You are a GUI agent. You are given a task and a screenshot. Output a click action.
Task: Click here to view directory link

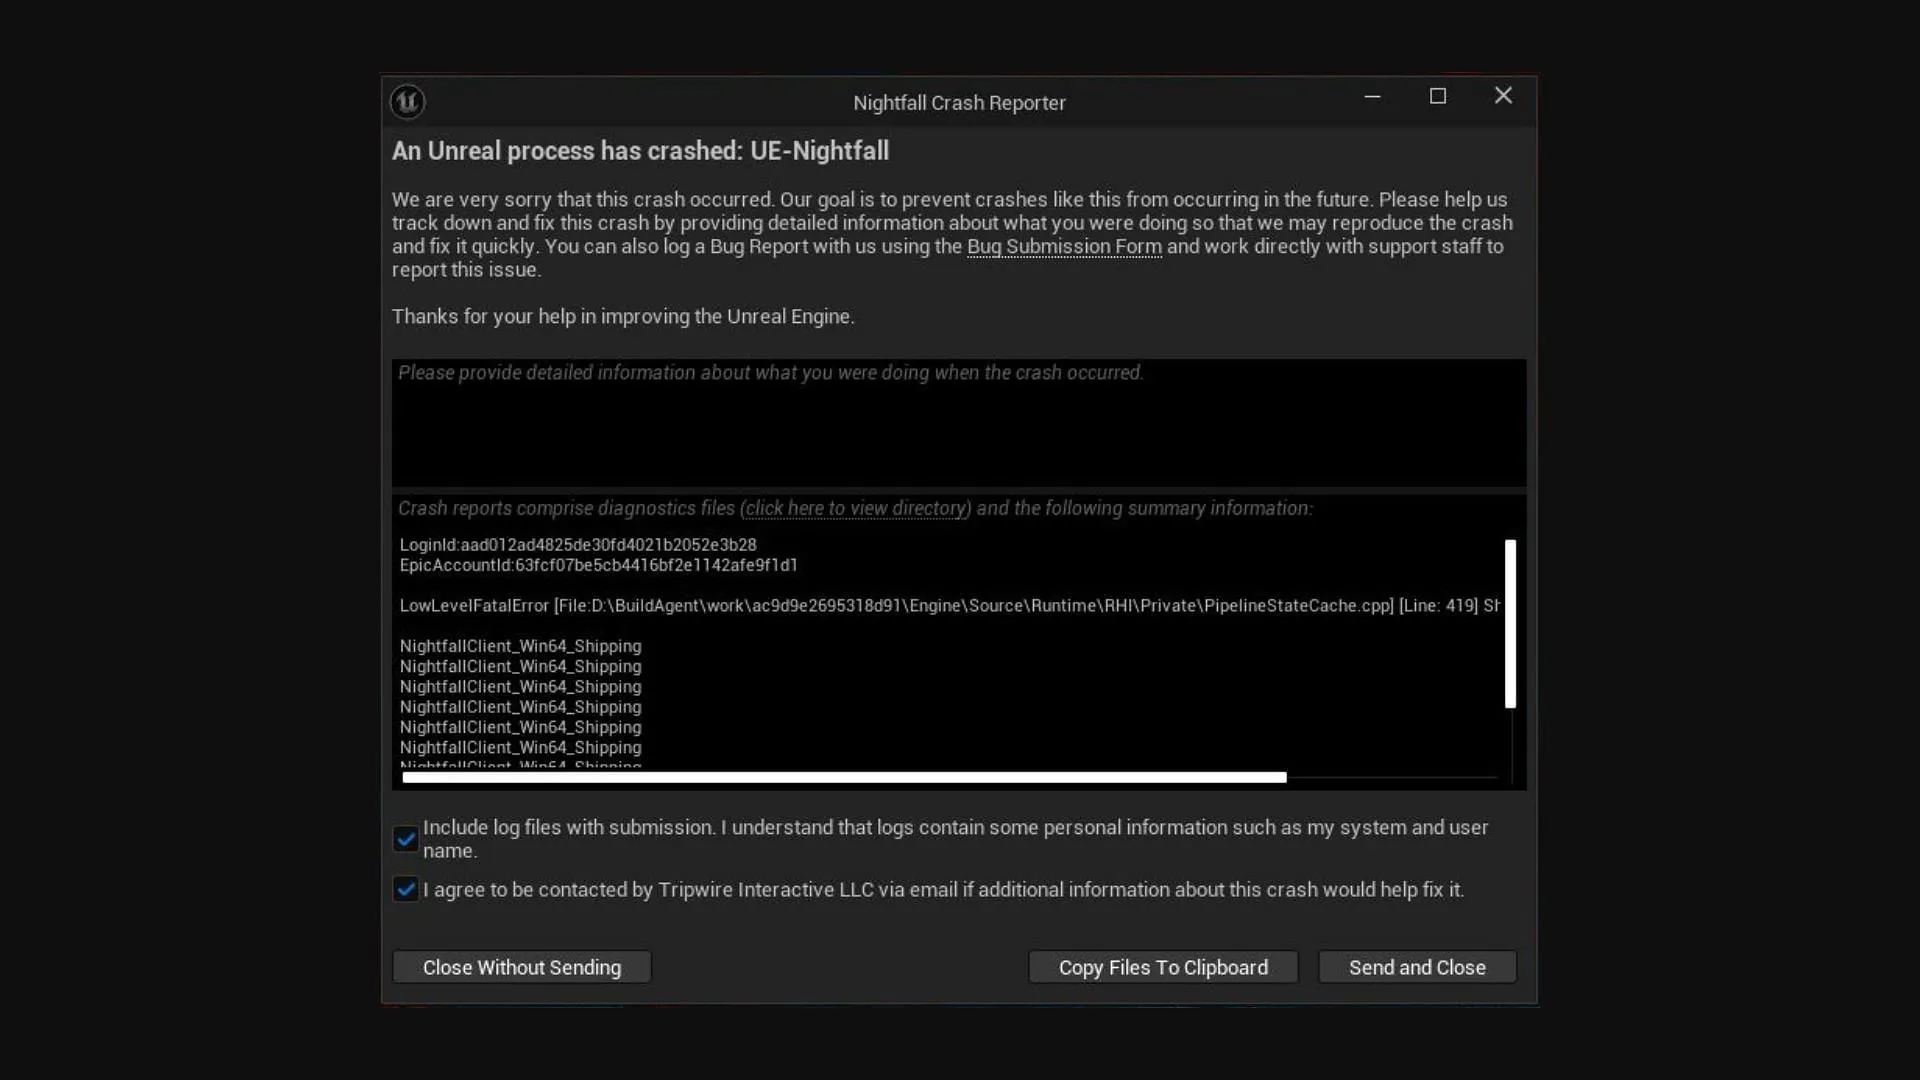pos(856,508)
